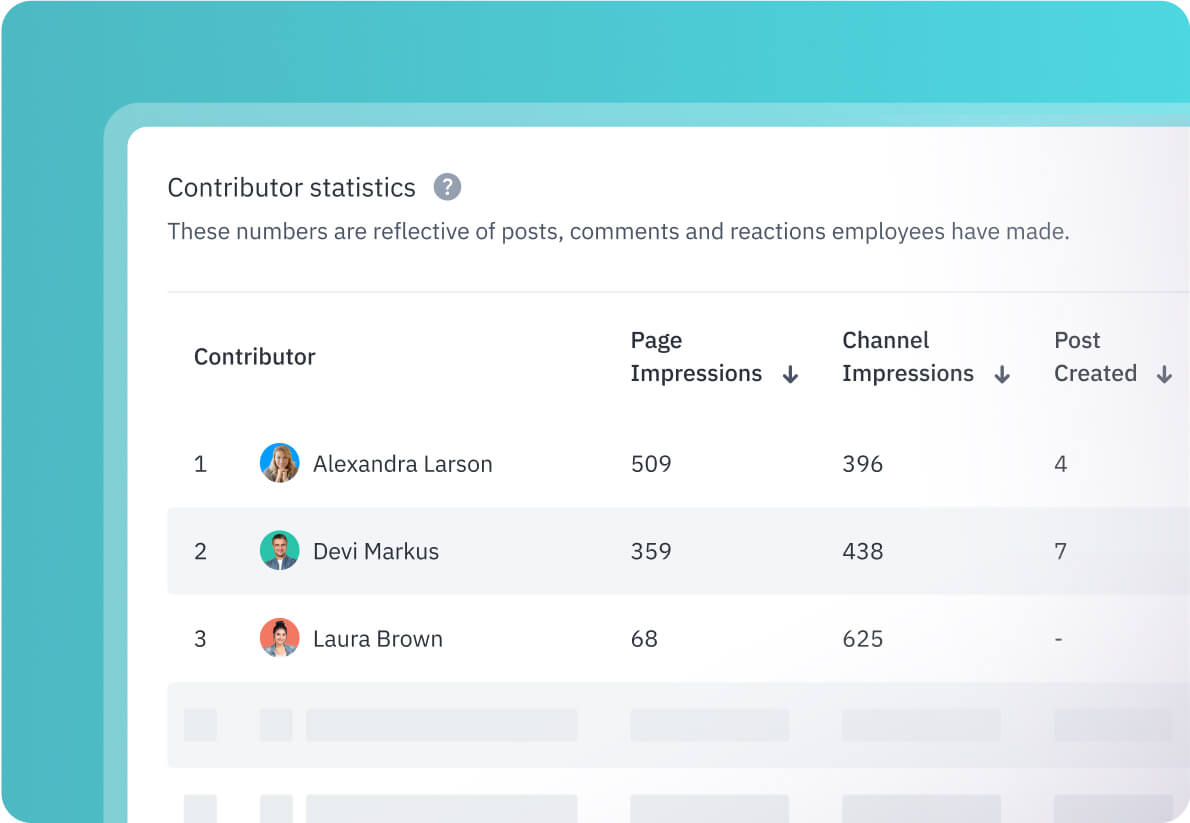Open Alexandra Larson's avatar

(280, 464)
